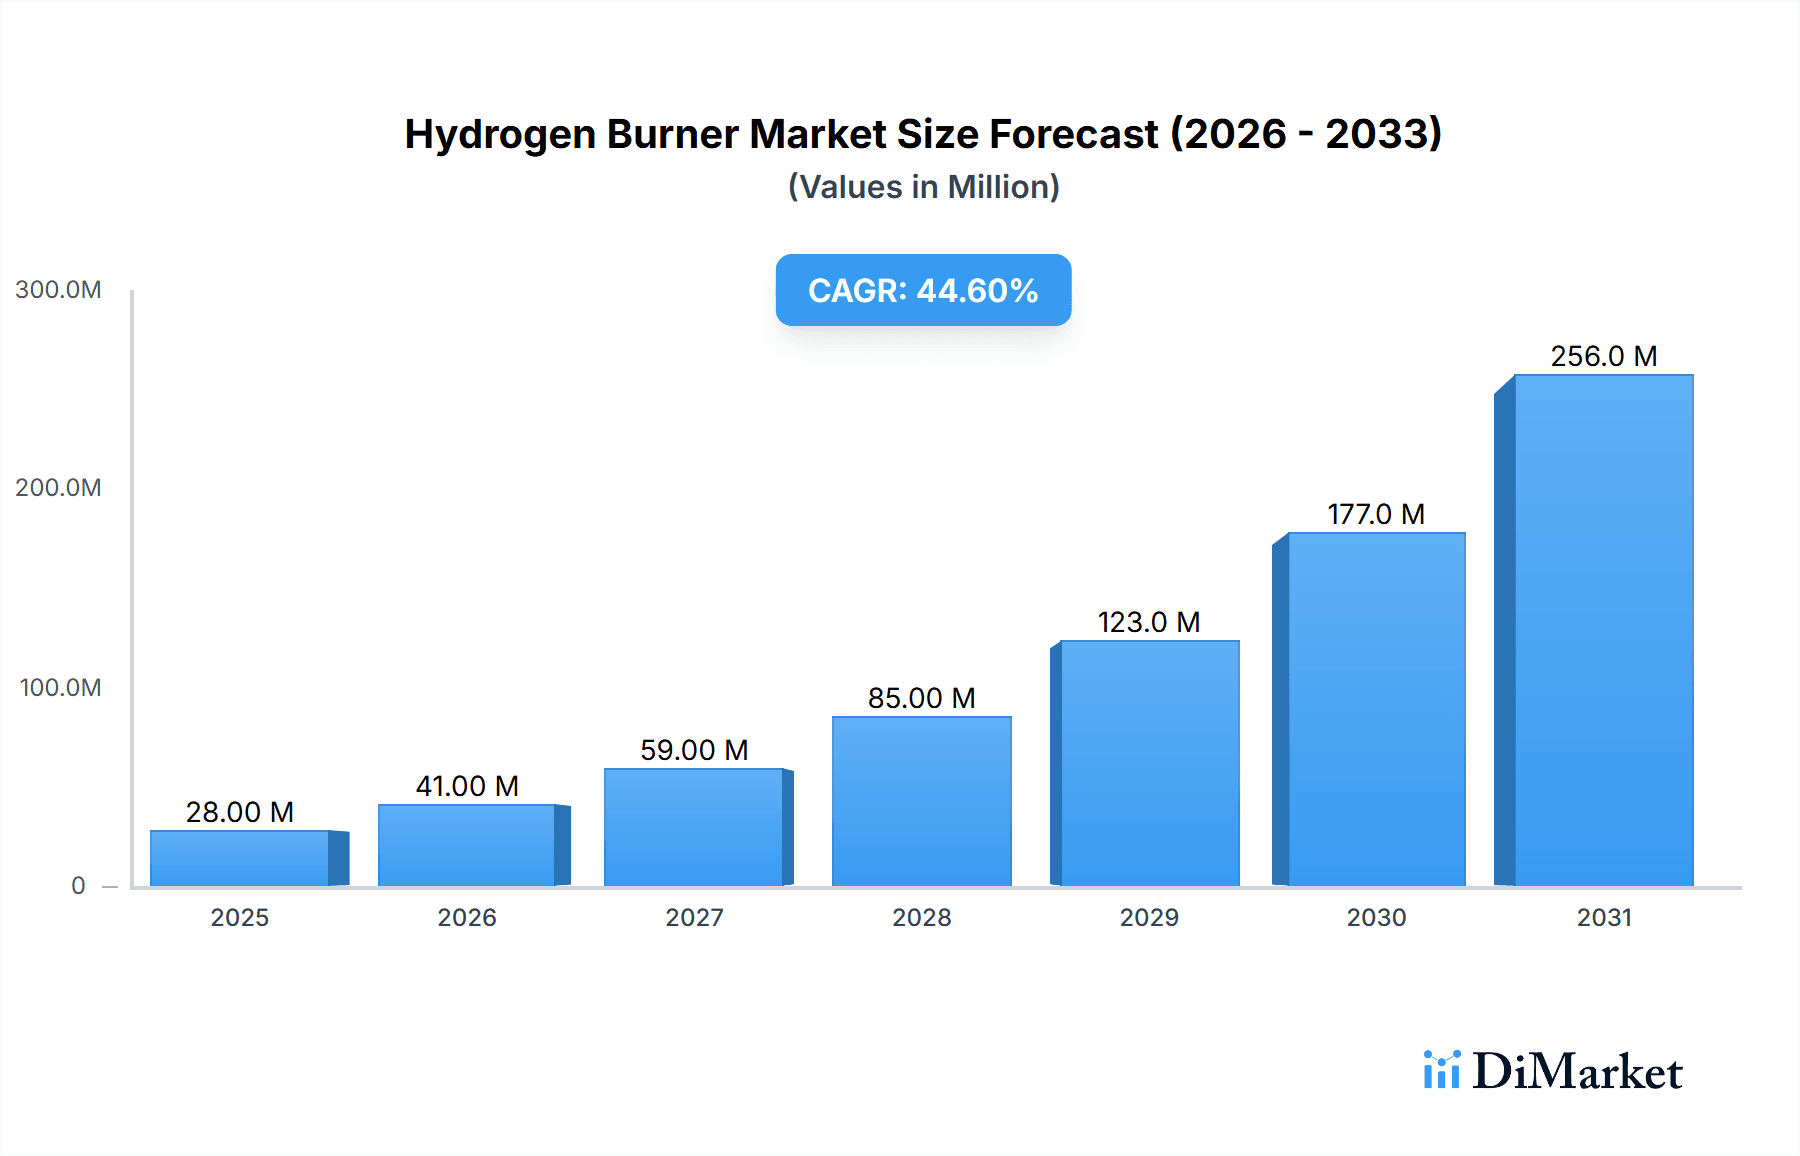Toggle the CAGR: 44.60% badge
Image resolution: width=1800 pixels, height=1156 pixels.
tap(922, 290)
